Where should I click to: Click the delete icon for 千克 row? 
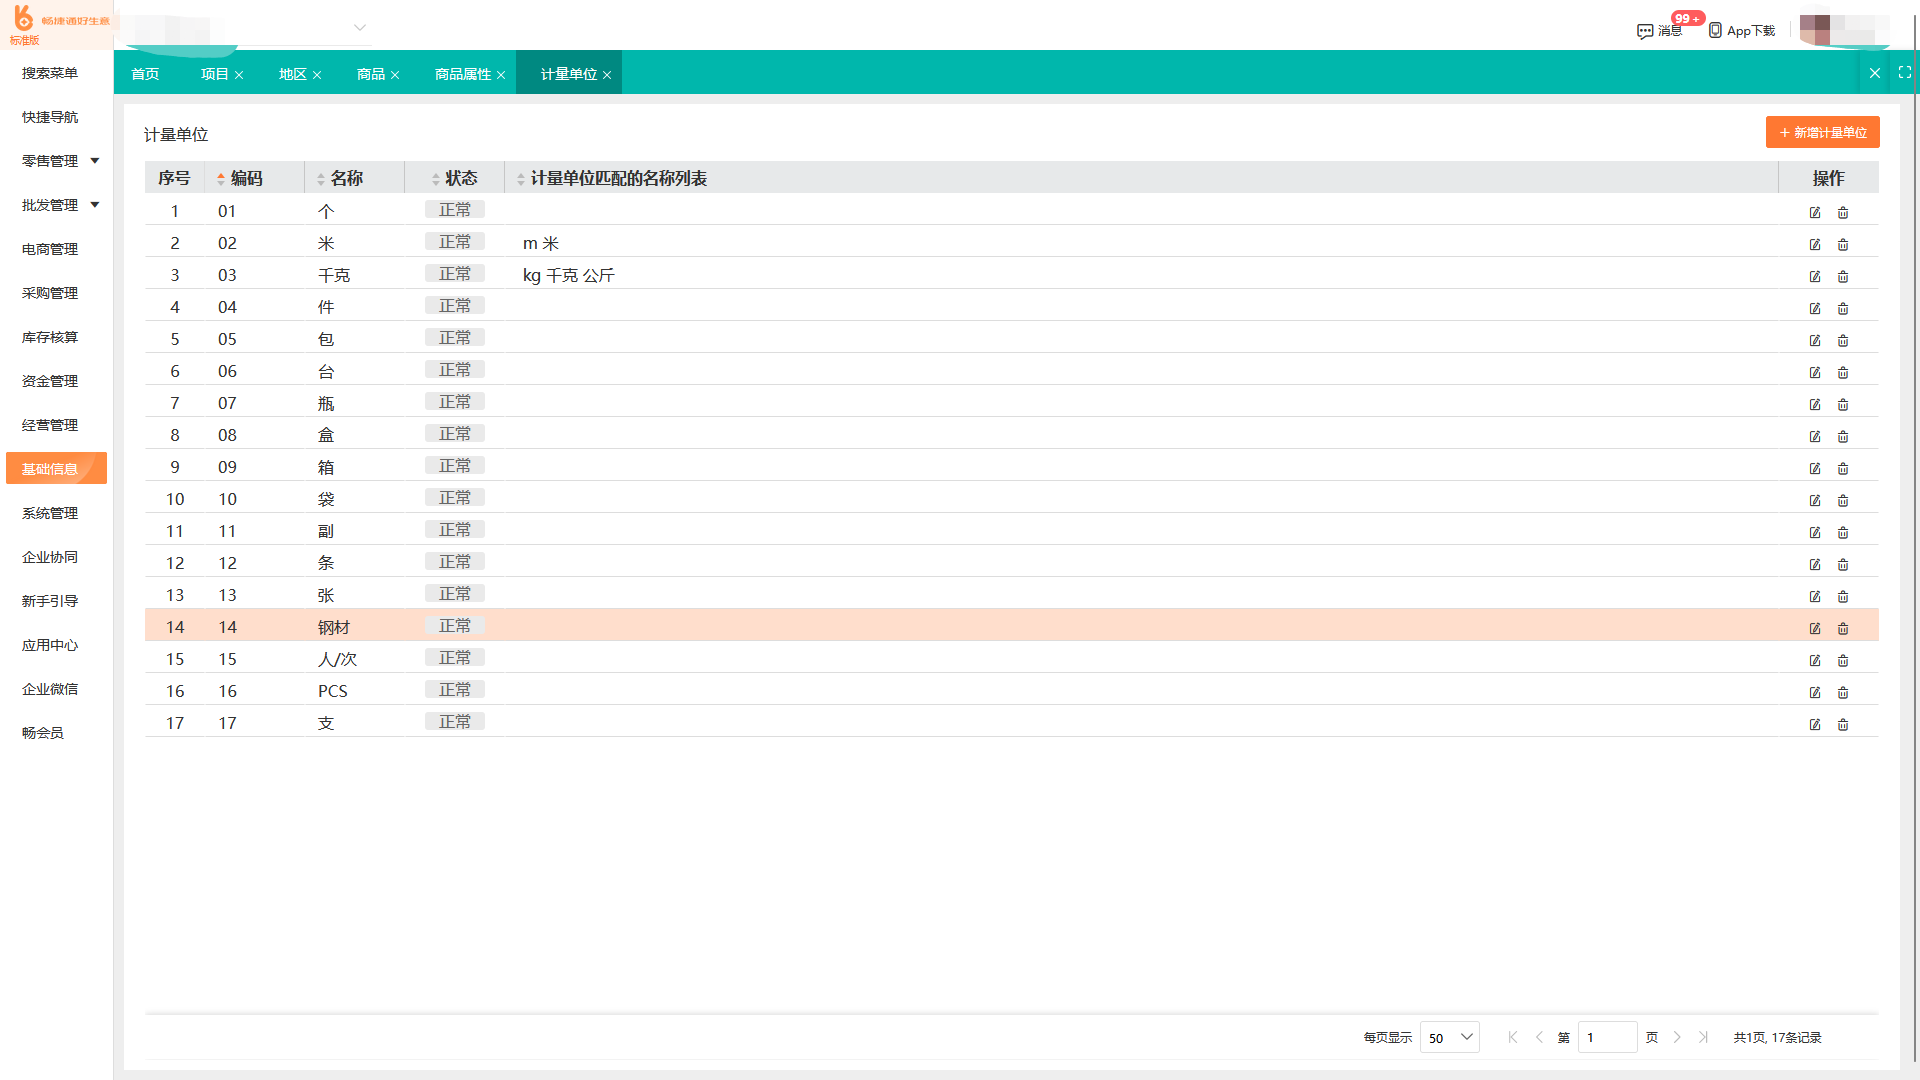pyautogui.click(x=1844, y=276)
